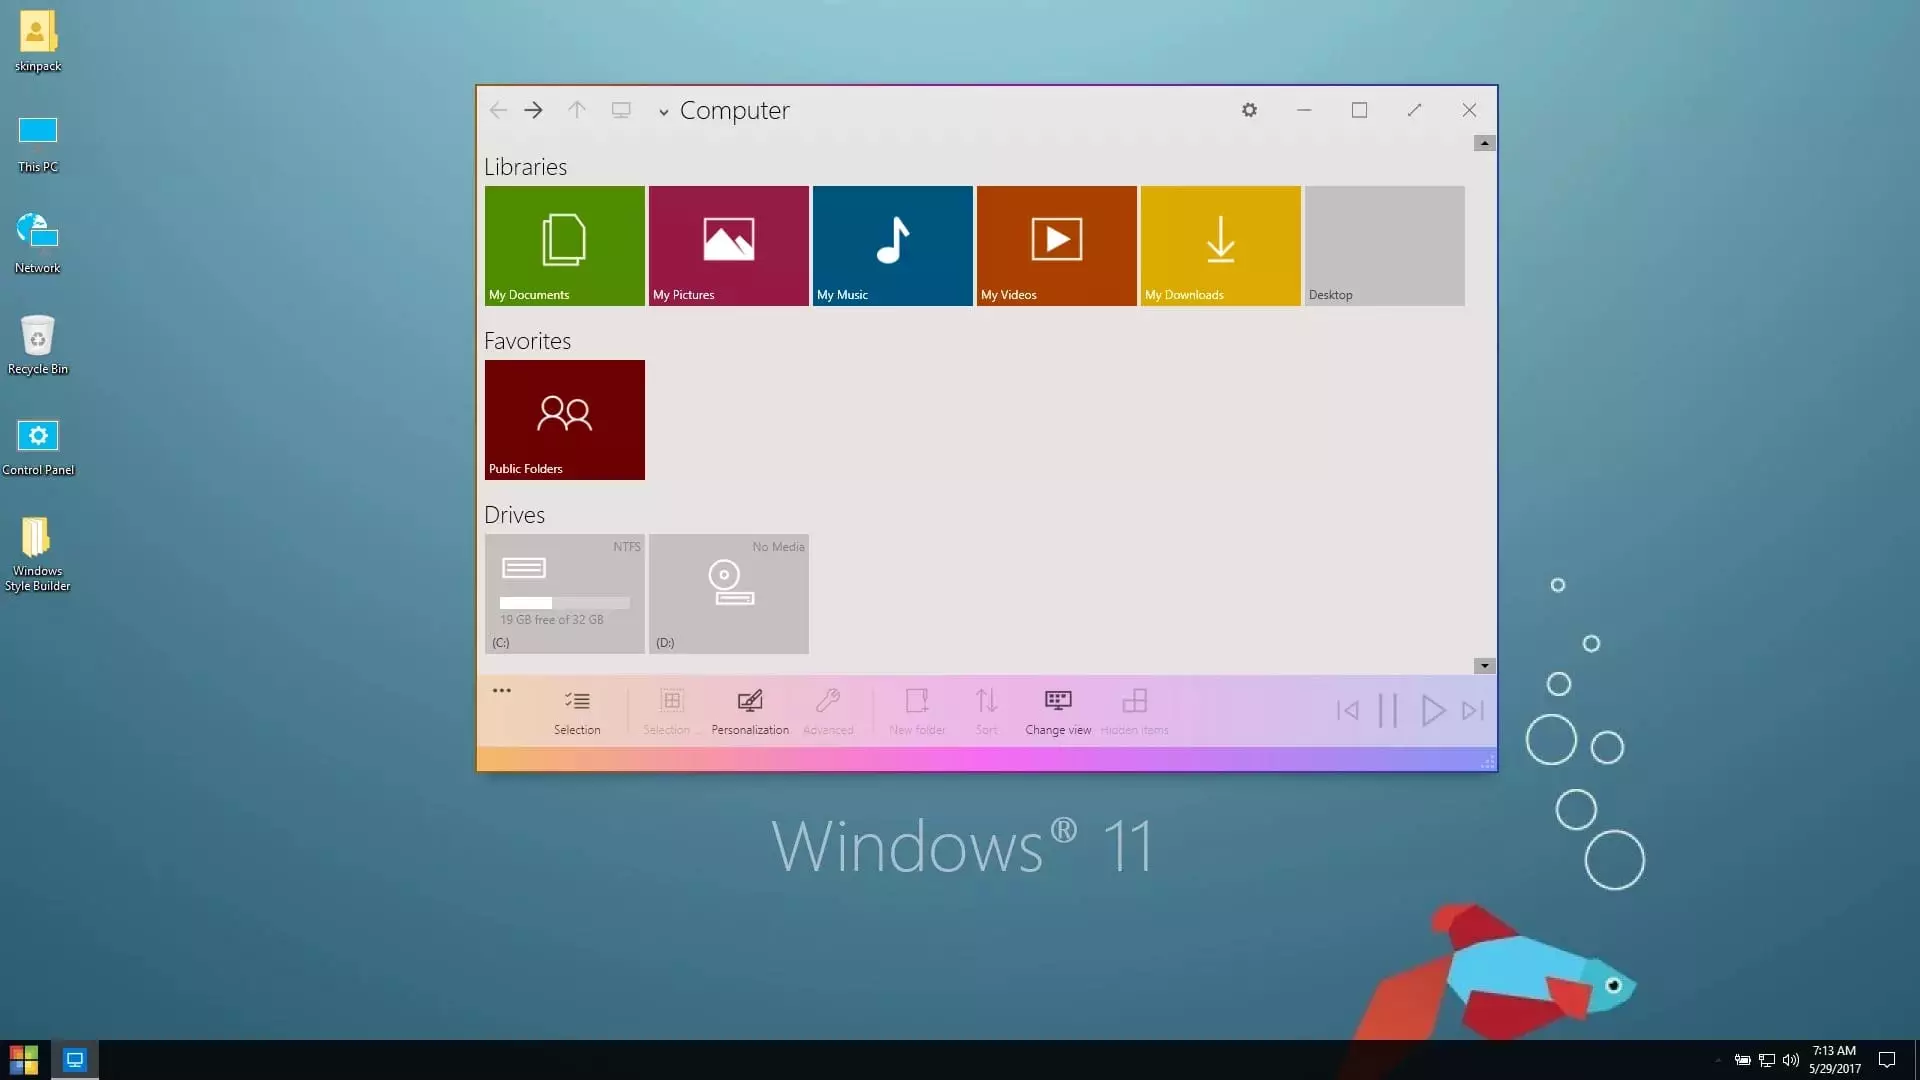Click the C drive storage tile
This screenshot has width=1920, height=1080.
(563, 593)
